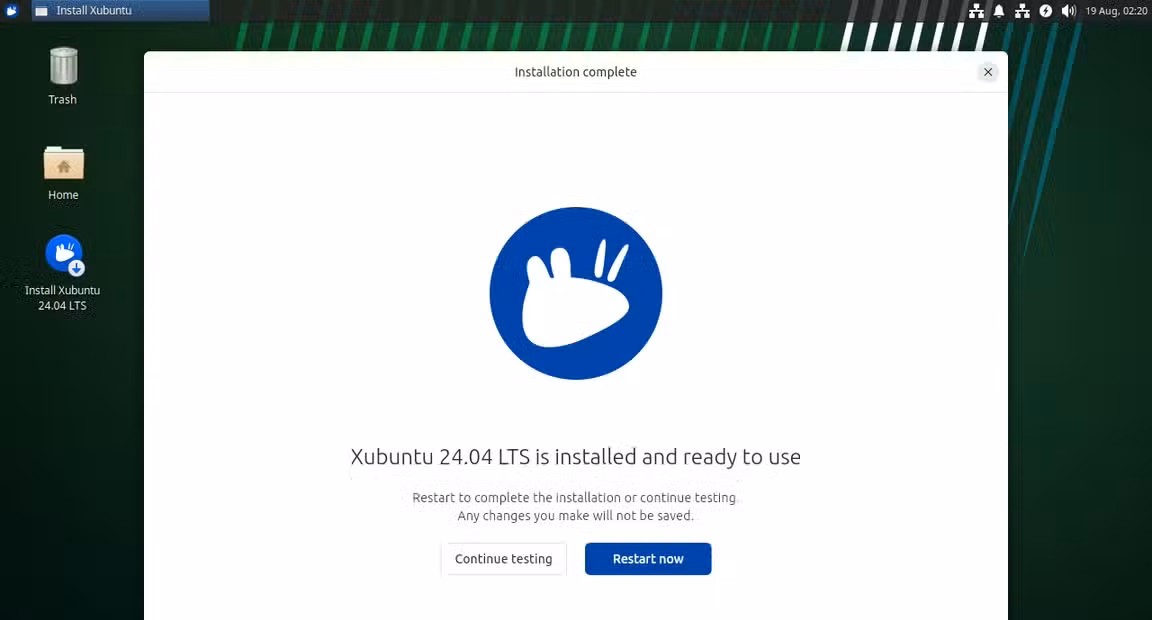Screen dimensions: 1152x620
Task: Click the large Xubuntu mouse logo
Action: [x=576, y=293]
